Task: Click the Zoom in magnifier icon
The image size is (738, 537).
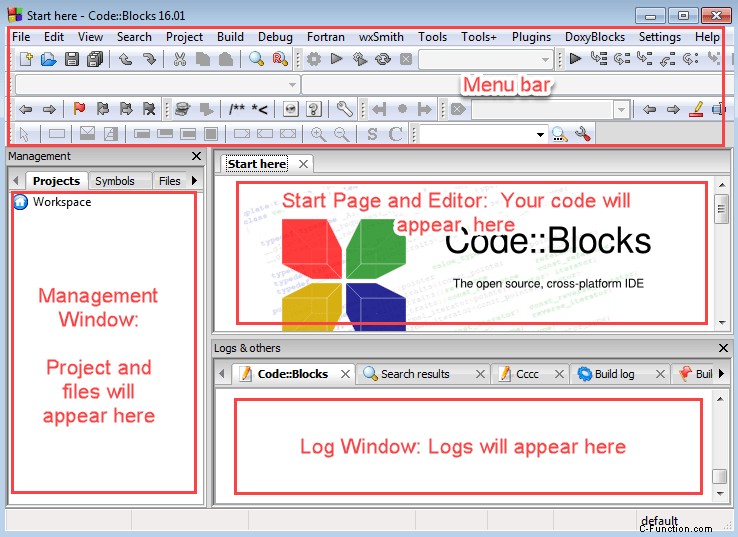Action: point(318,134)
